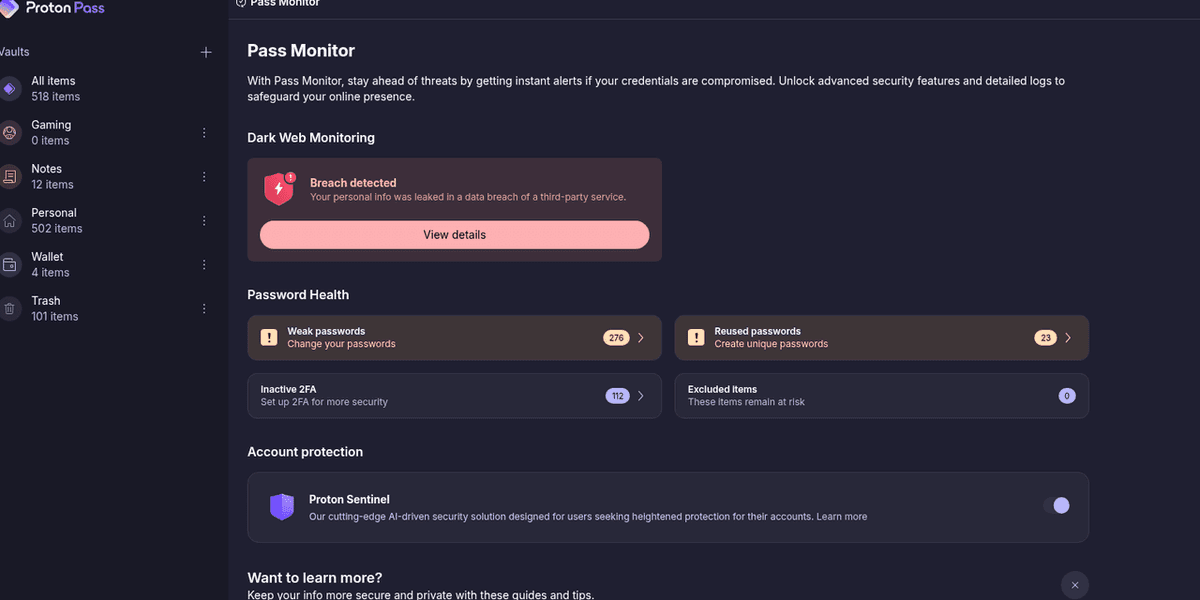Open the Personal vault options menu

(x=204, y=221)
